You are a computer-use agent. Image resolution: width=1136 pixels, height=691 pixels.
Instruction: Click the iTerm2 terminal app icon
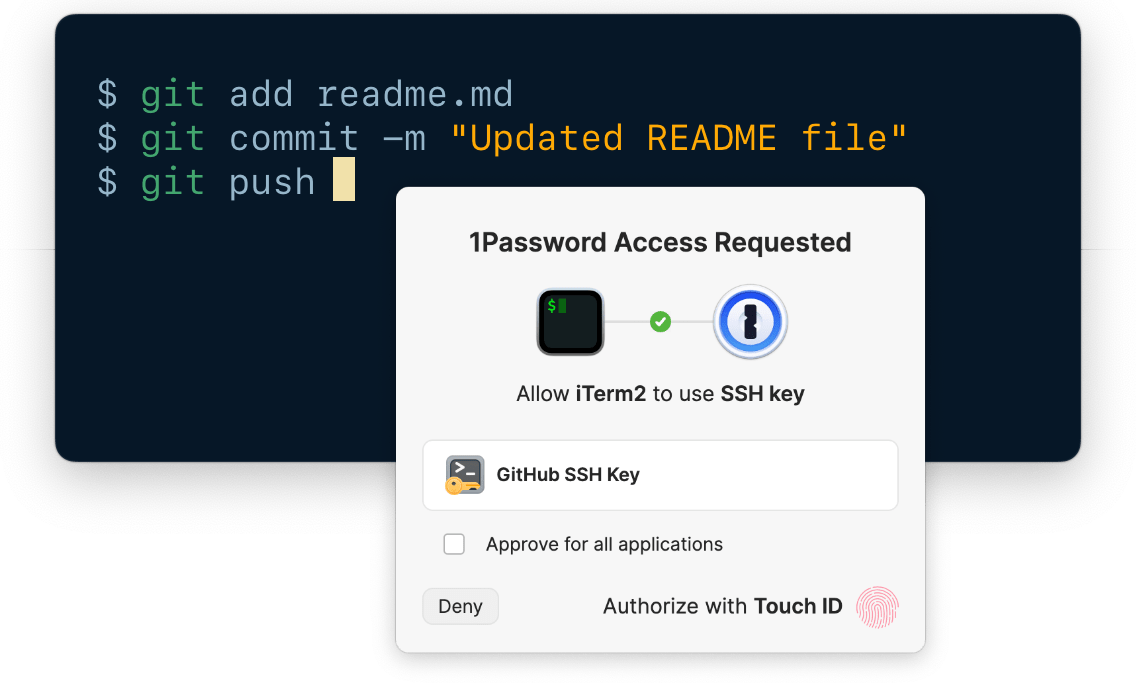[570, 322]
